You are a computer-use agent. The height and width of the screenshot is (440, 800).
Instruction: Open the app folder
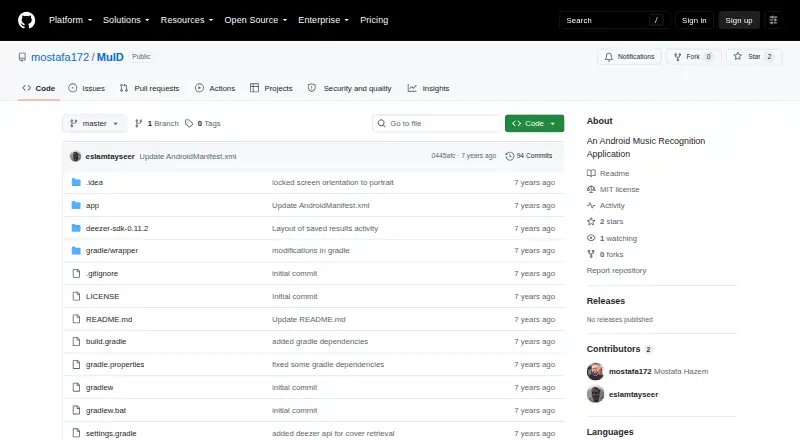pyautogui.click(x=92, y=205)
